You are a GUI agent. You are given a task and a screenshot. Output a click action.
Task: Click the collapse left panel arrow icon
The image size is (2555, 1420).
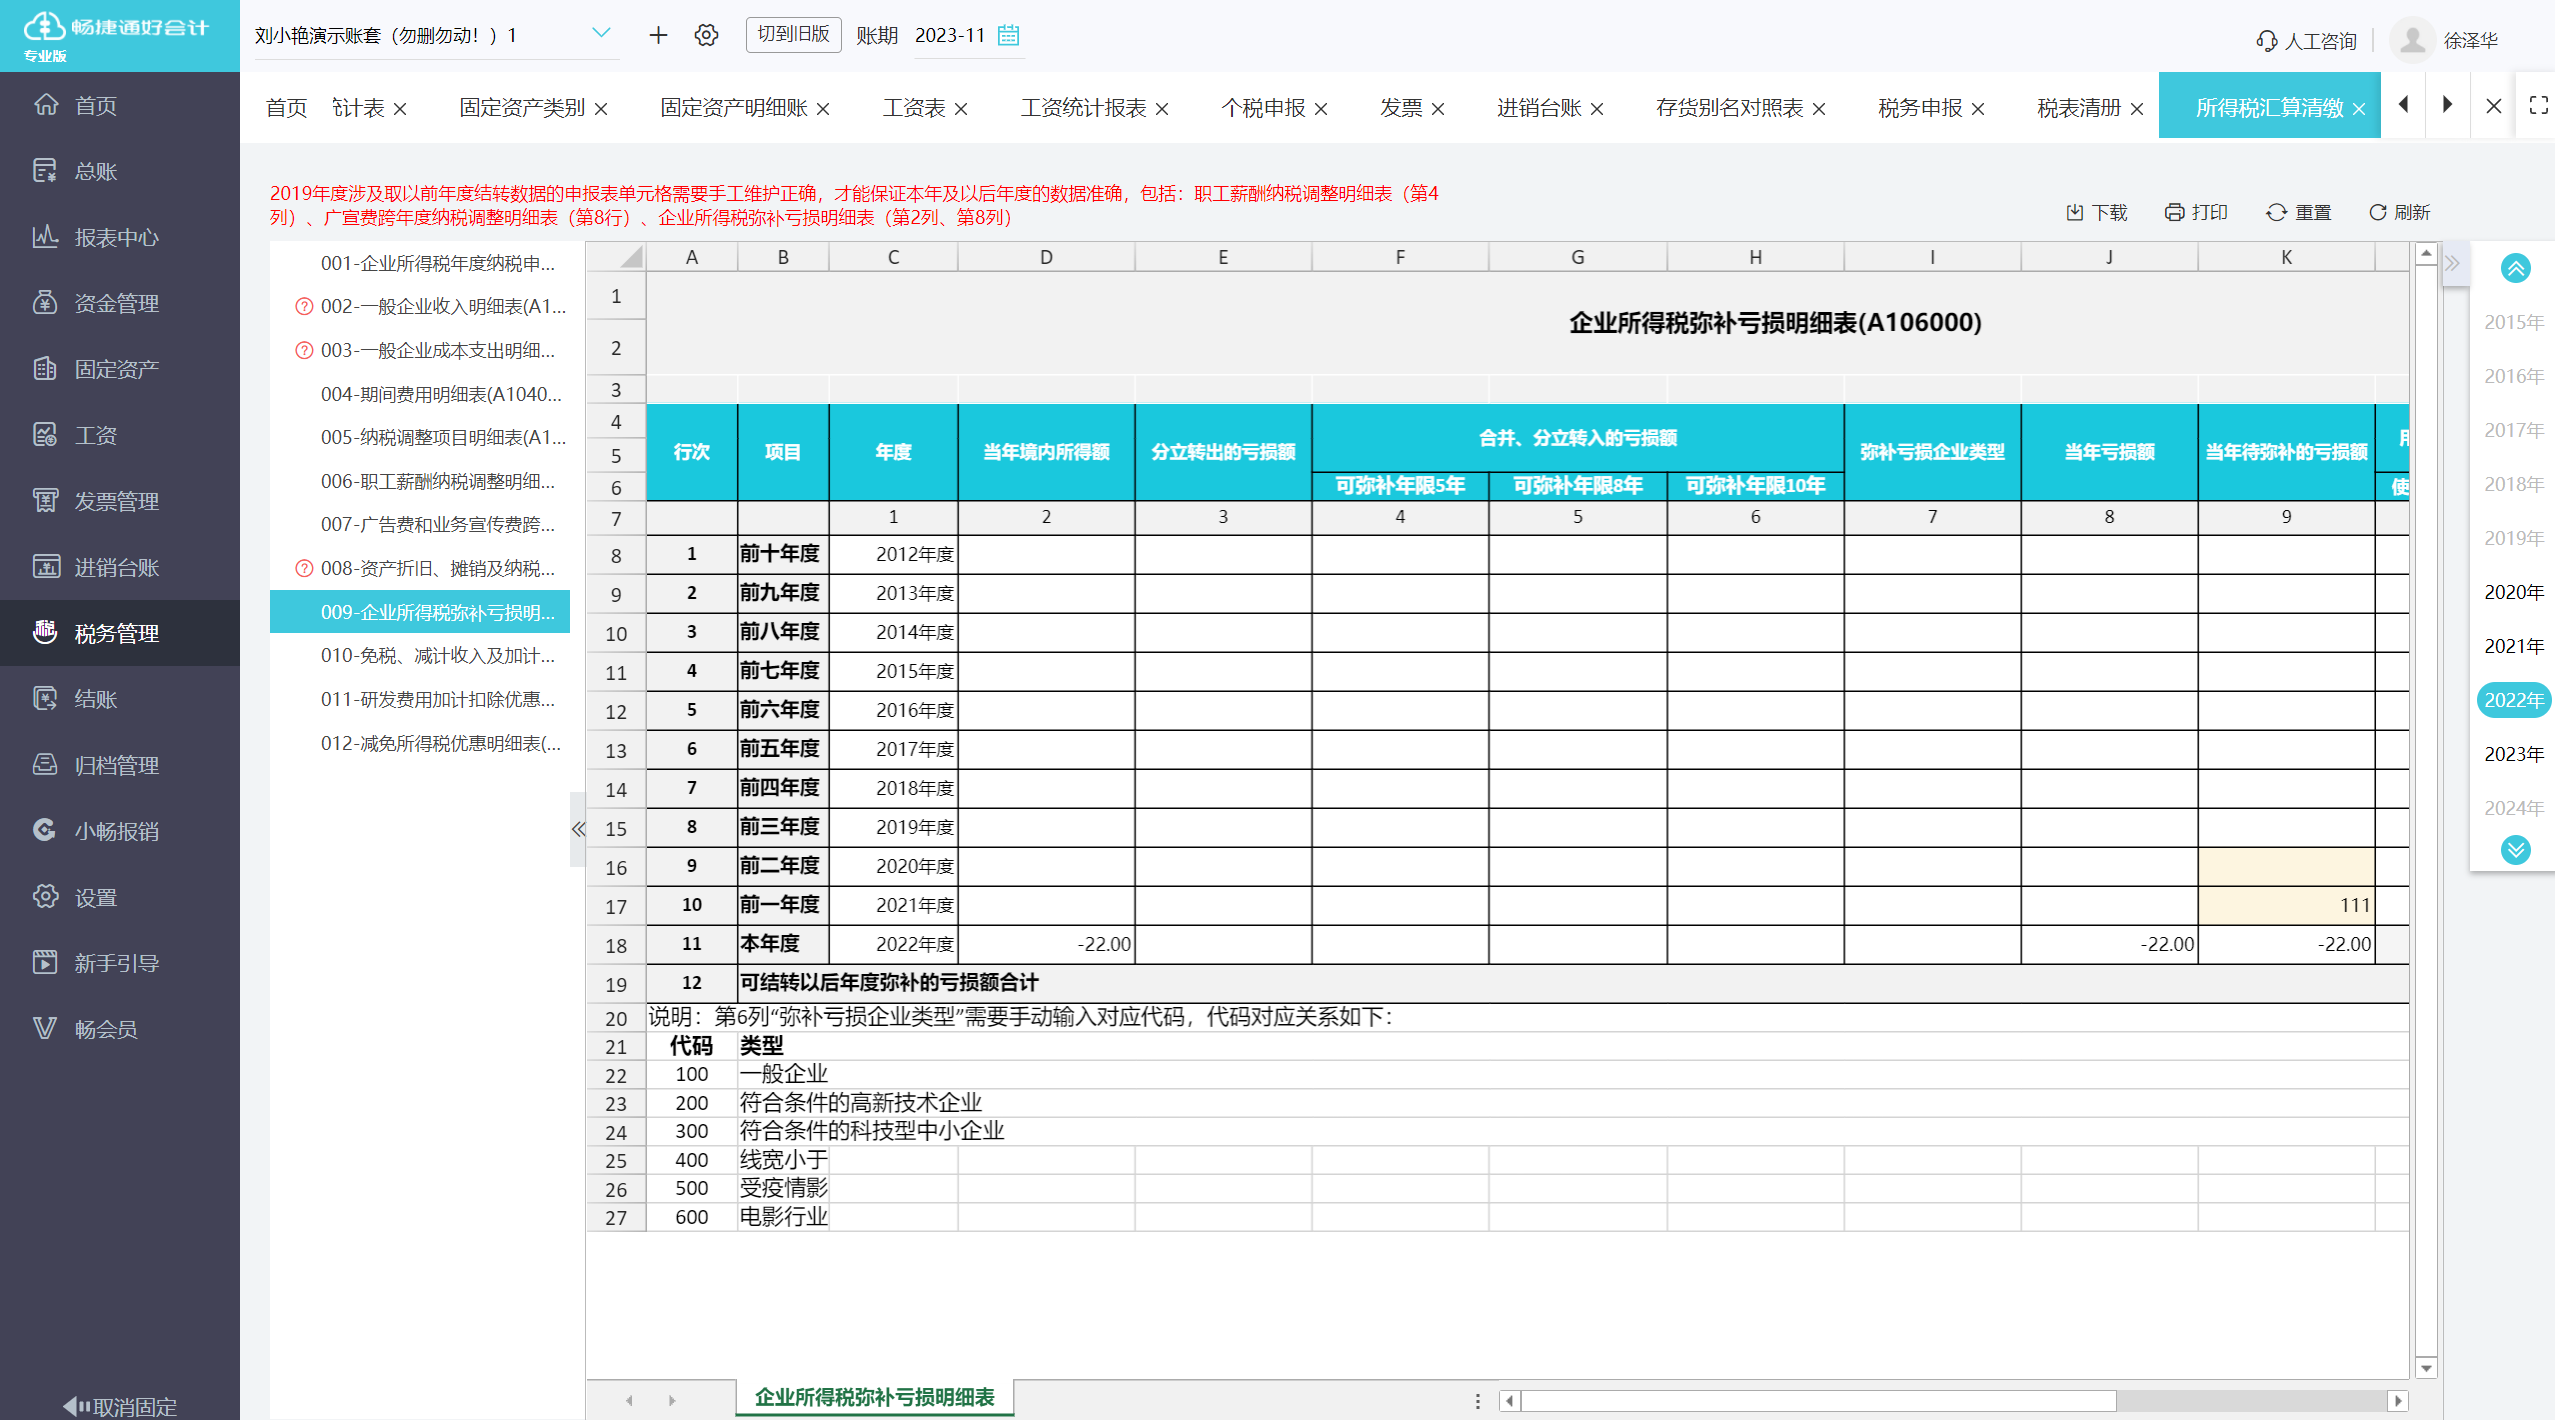tap(577, 827)
